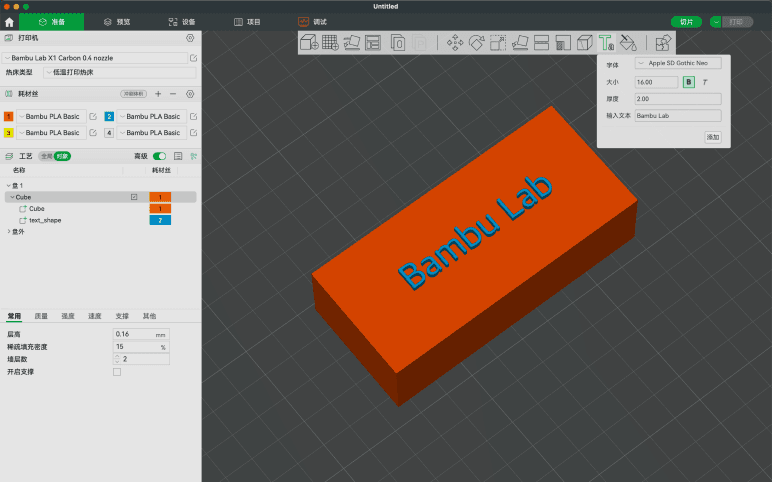Open the printer preset dropdown Bambu Lab X1 Carbon
The width and height of the screenshot is (772, 482).
click(x=95, y=58)
